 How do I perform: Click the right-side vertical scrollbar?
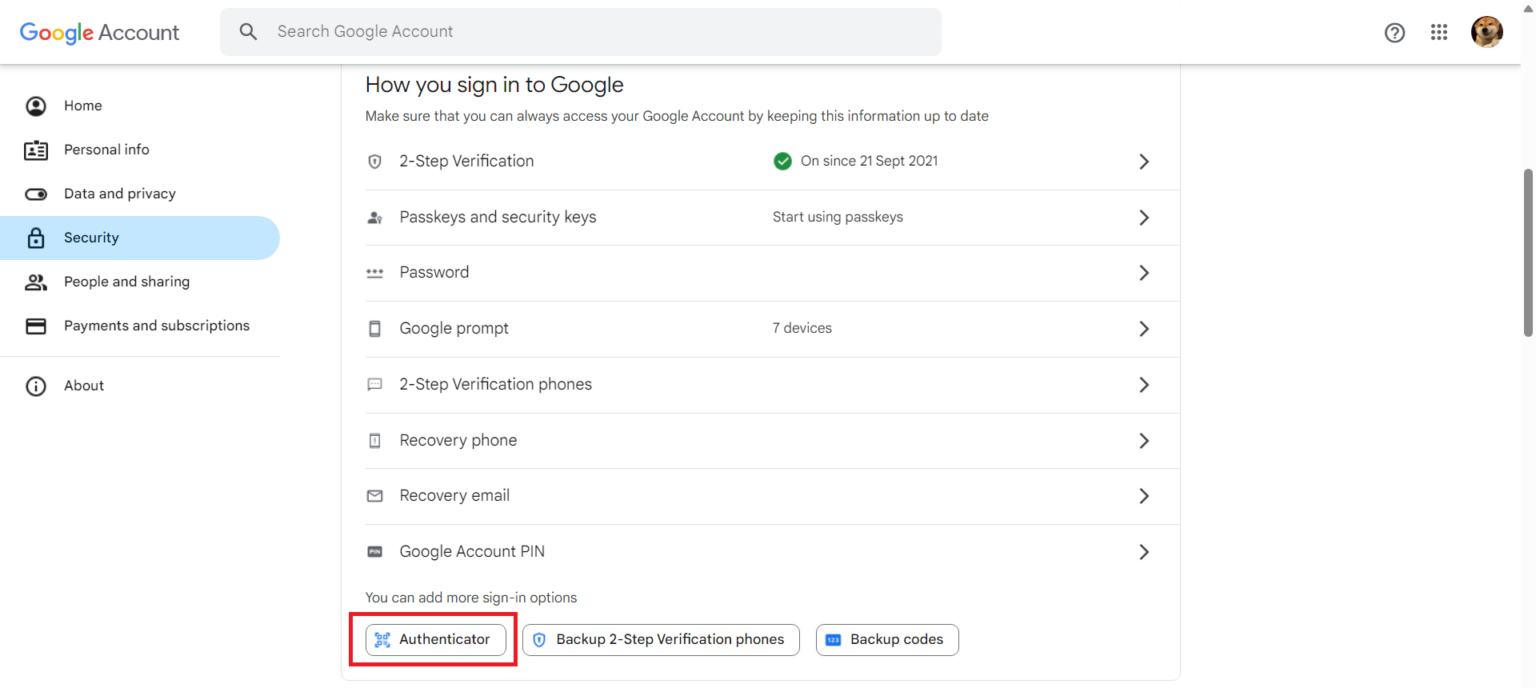[x=1529, y=250]
